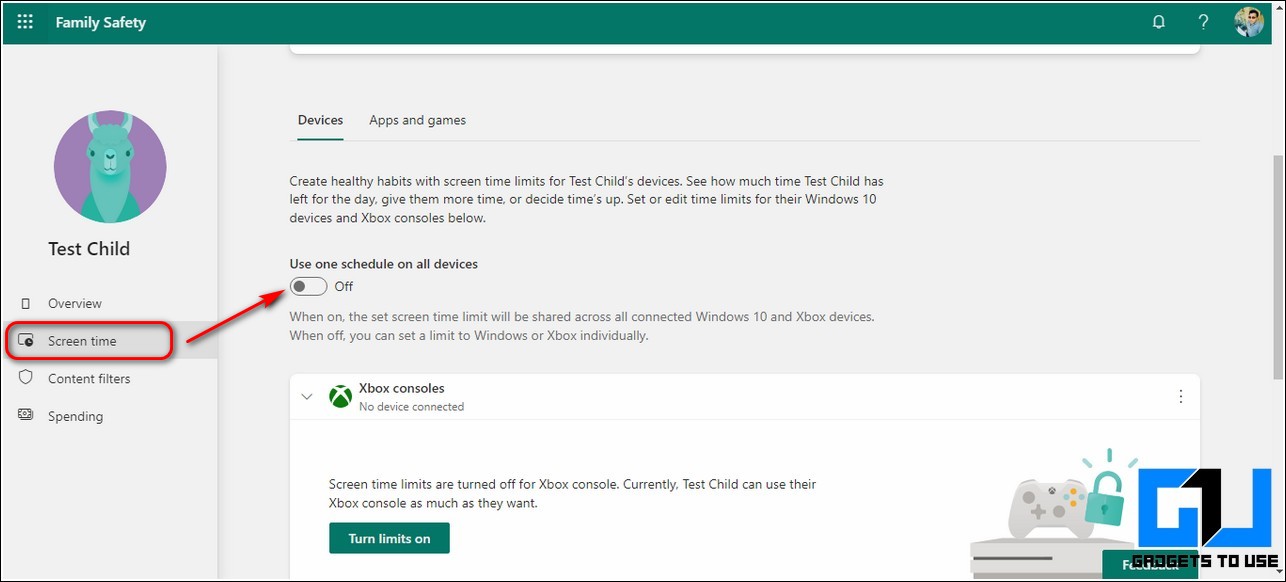Open the account profile picture menu

(1249, 22)
